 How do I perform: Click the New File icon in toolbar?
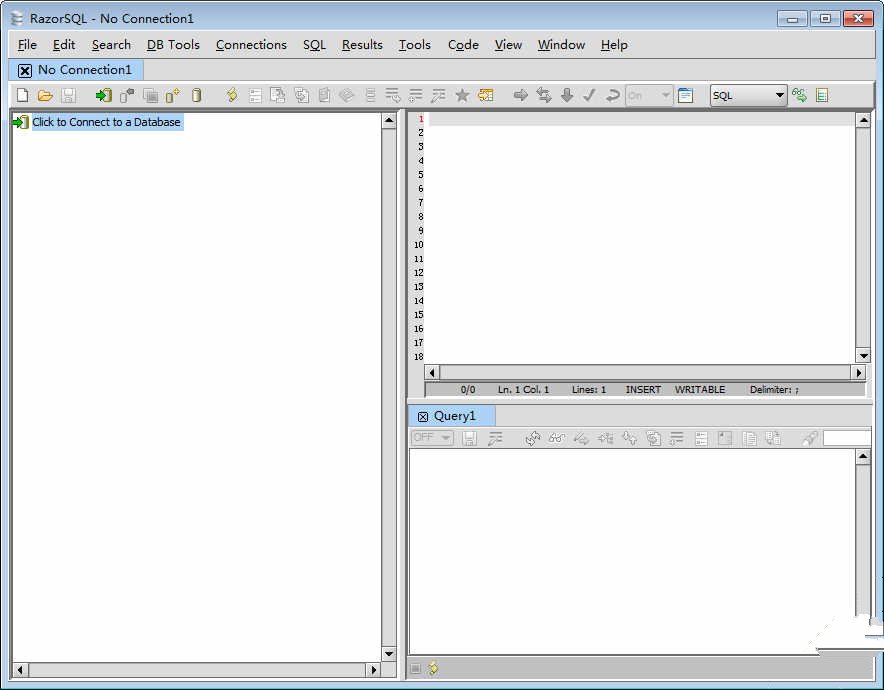[22, 96]
